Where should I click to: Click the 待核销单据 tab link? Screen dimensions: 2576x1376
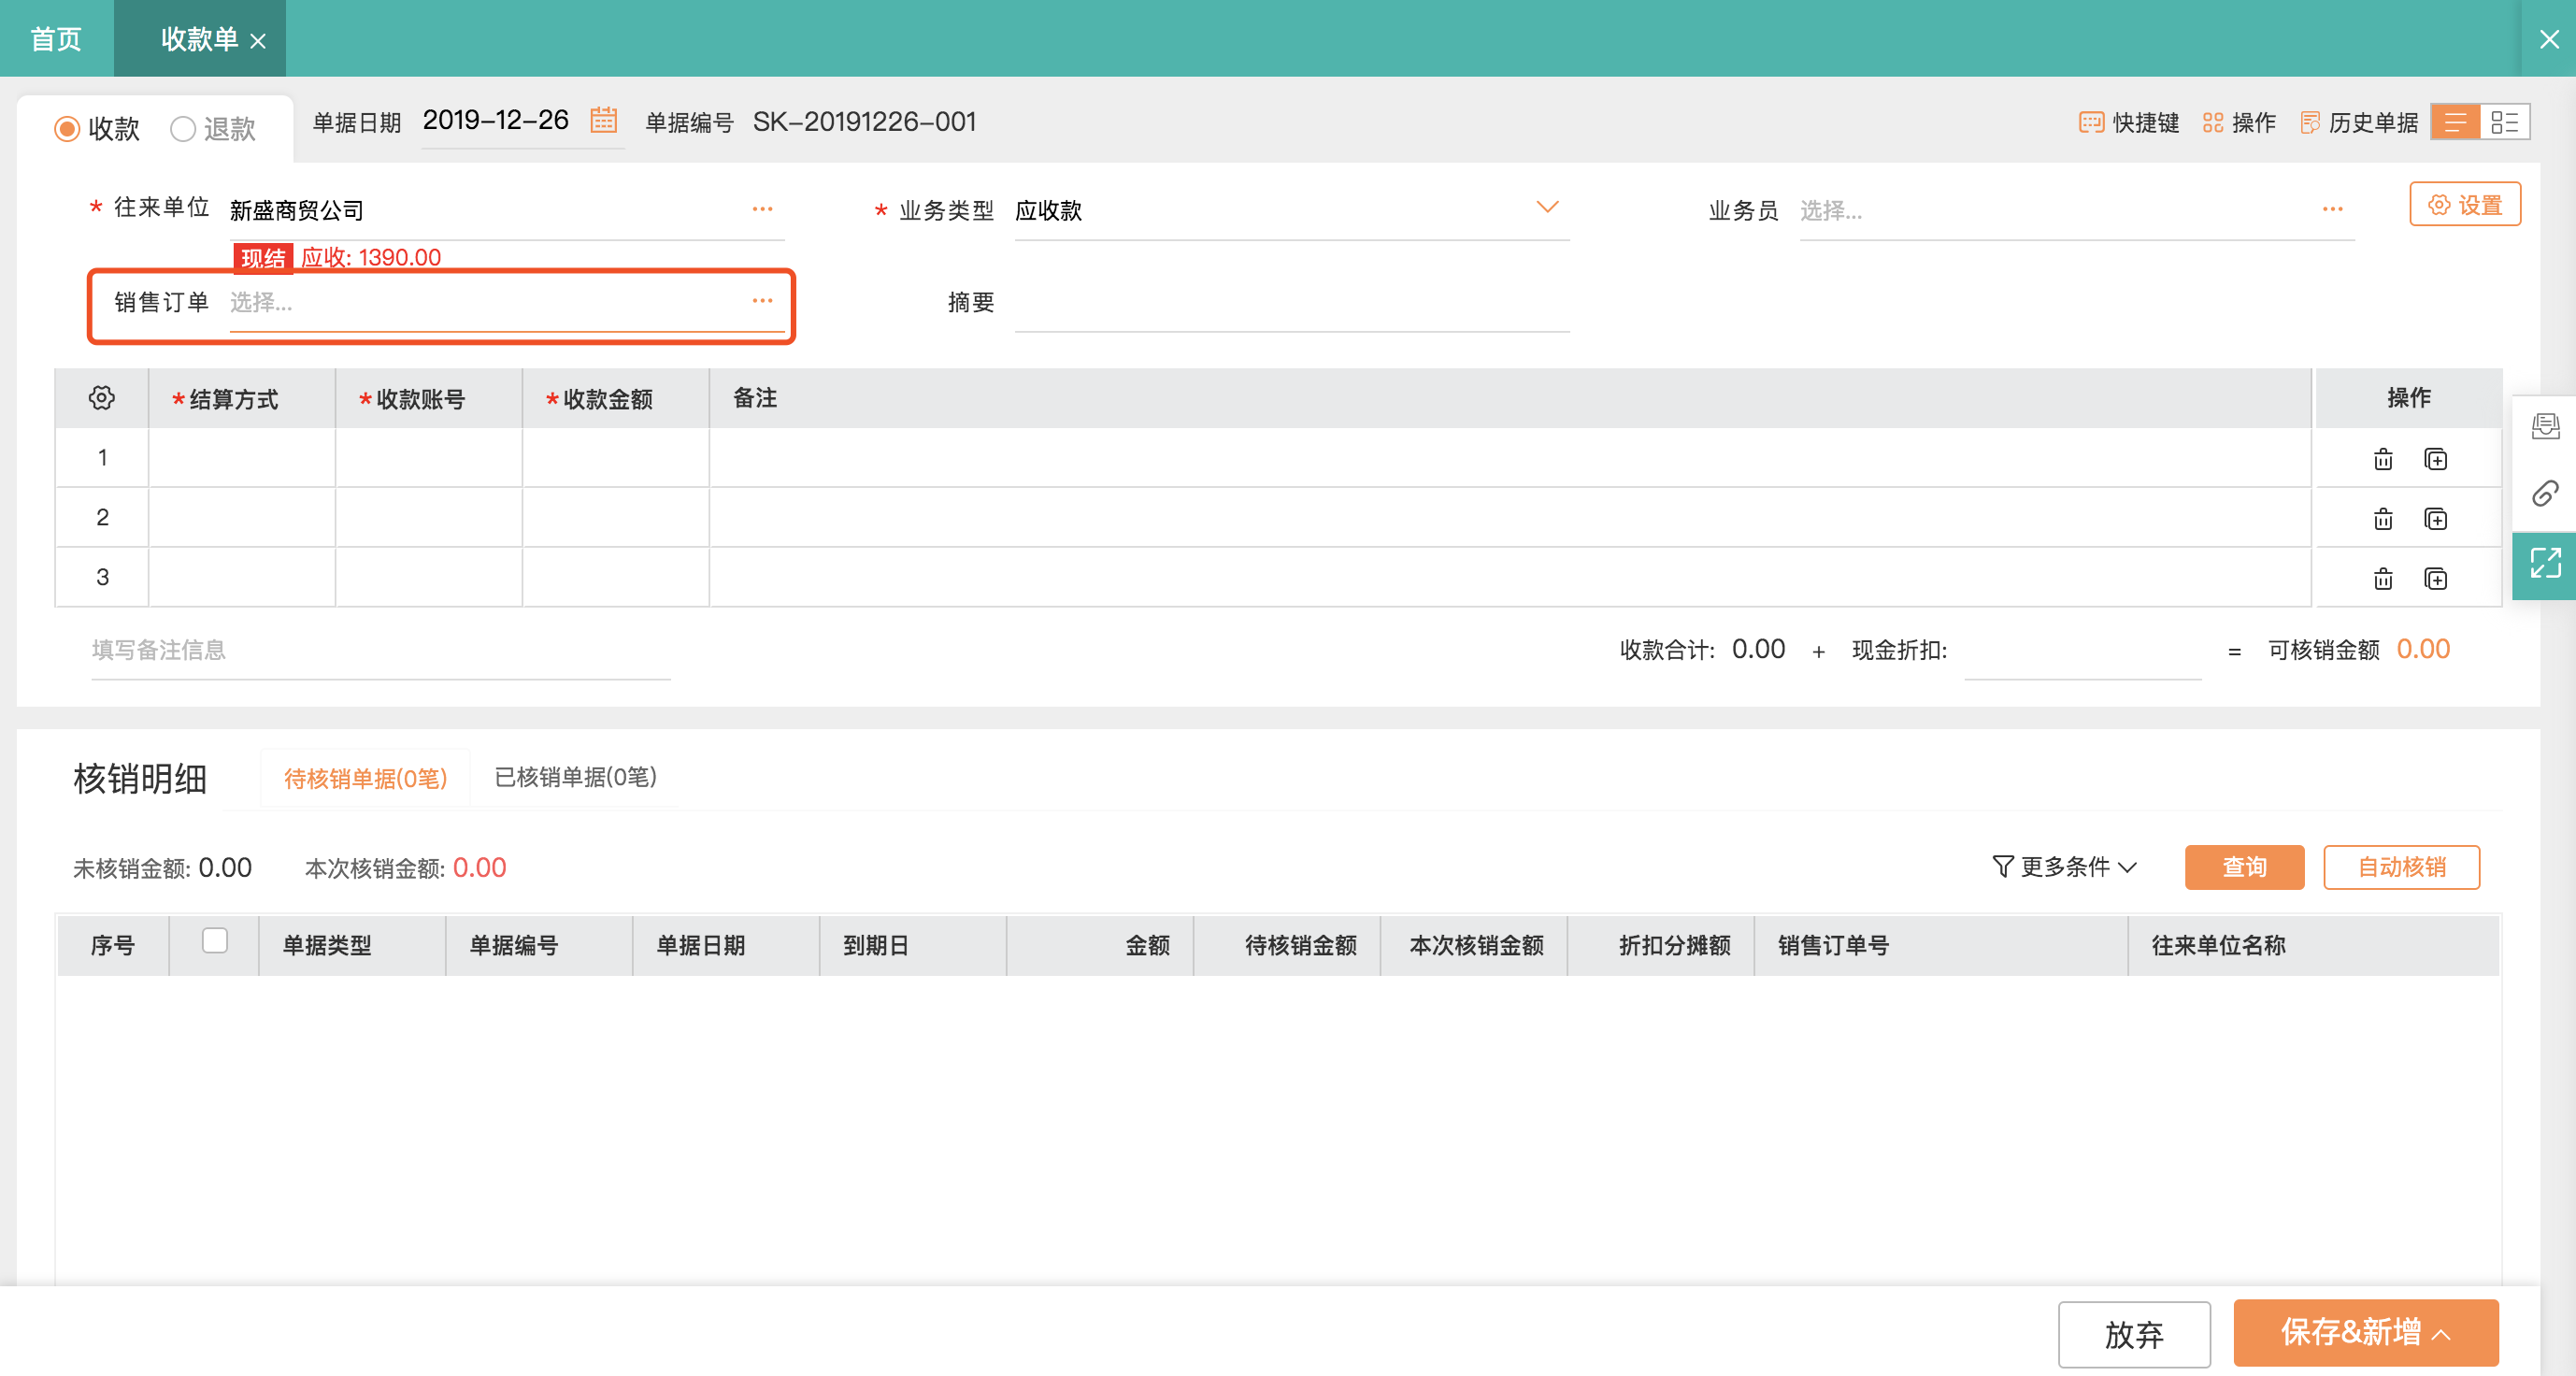point(360,779)
